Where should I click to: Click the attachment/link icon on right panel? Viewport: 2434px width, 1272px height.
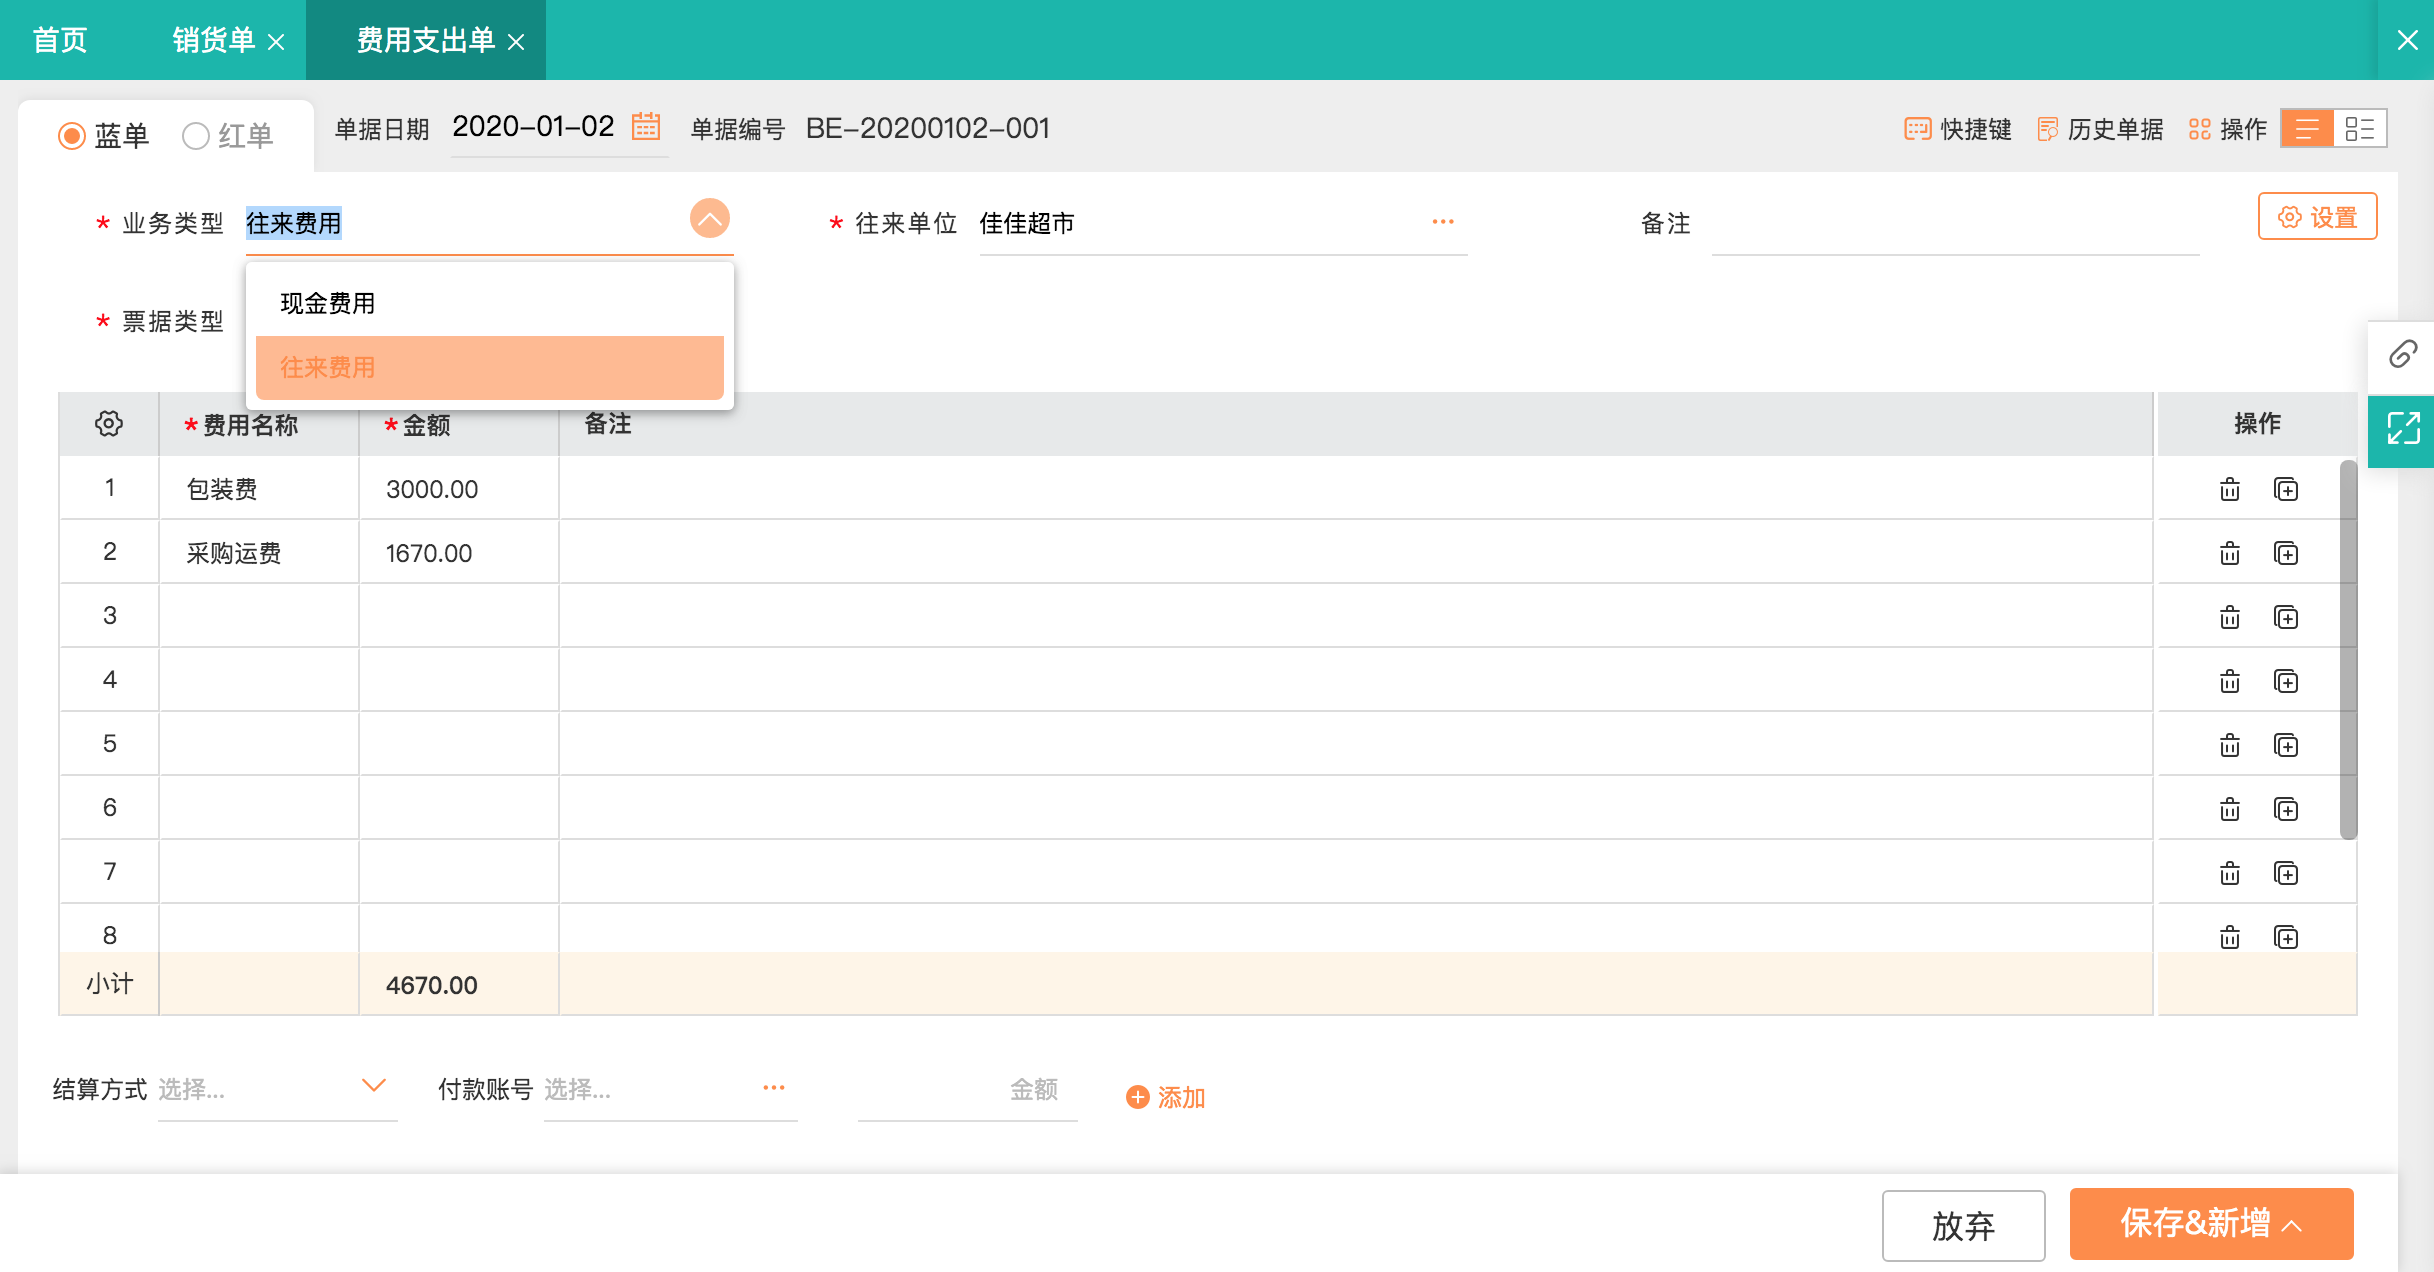click(x=2402, y=353)
